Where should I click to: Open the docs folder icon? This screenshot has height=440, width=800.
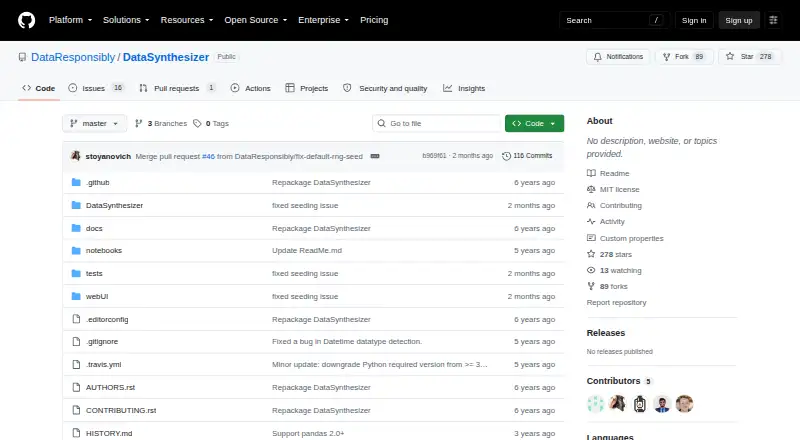click(76, 228)
